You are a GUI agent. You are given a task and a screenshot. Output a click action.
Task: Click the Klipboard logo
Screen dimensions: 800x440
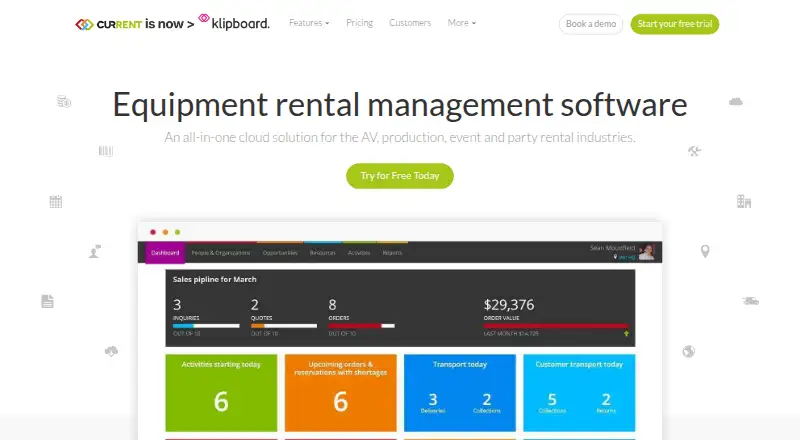tap(234, 22)
